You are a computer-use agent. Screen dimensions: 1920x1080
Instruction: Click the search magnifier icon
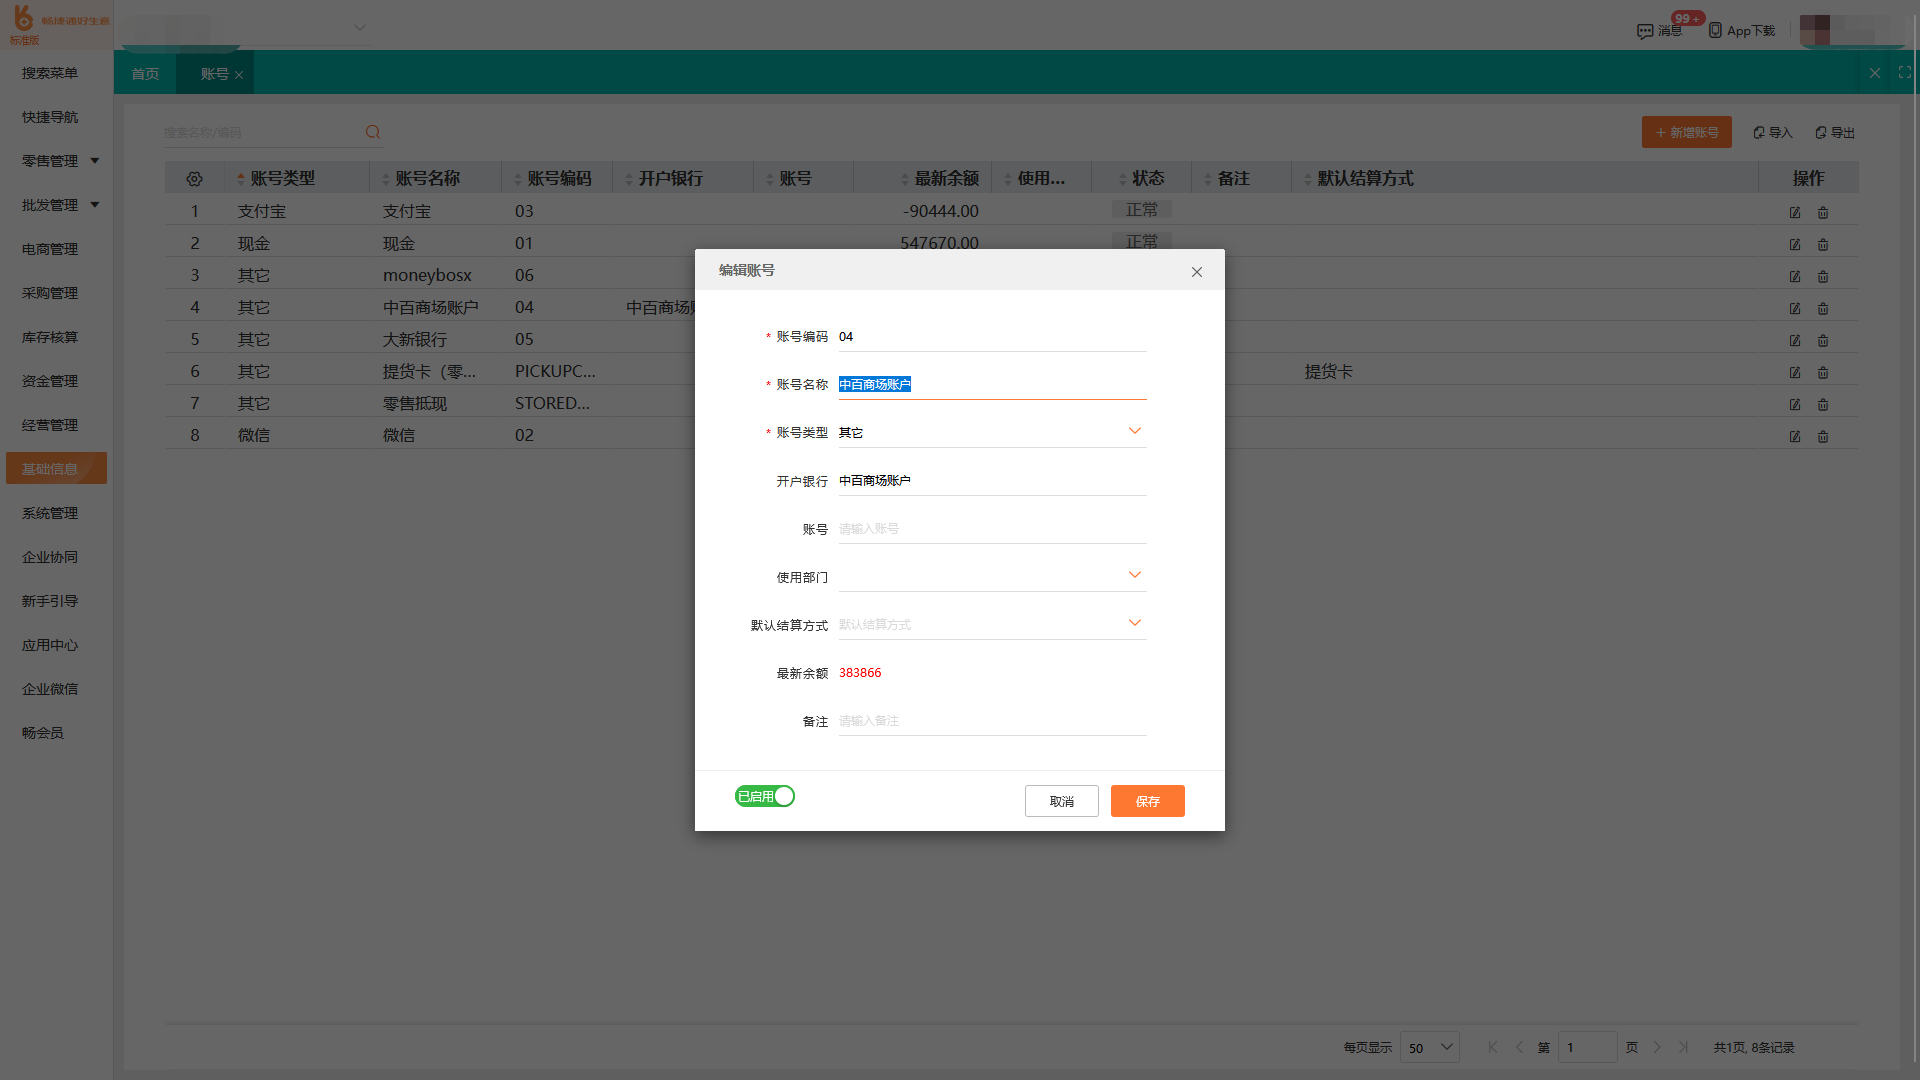375,132
